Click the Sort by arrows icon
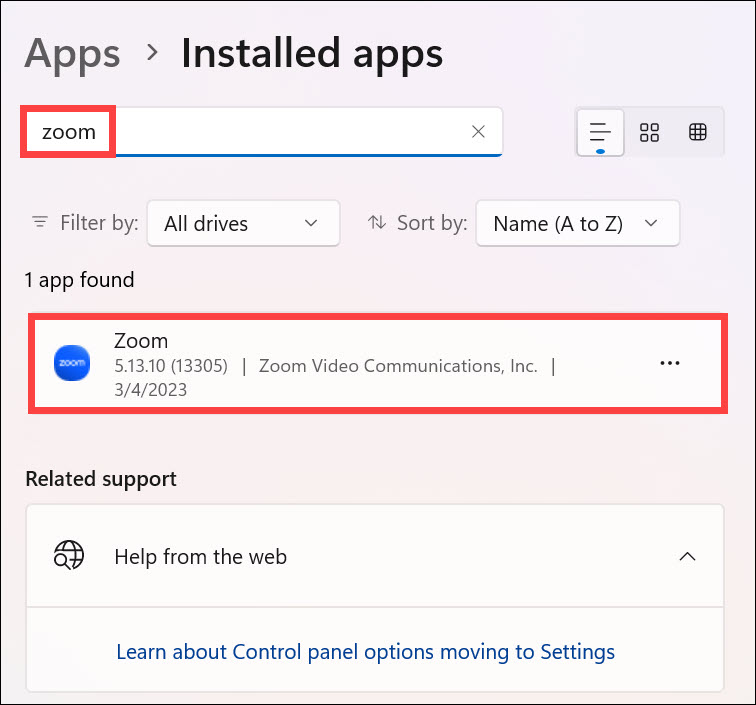 (377, 222)
